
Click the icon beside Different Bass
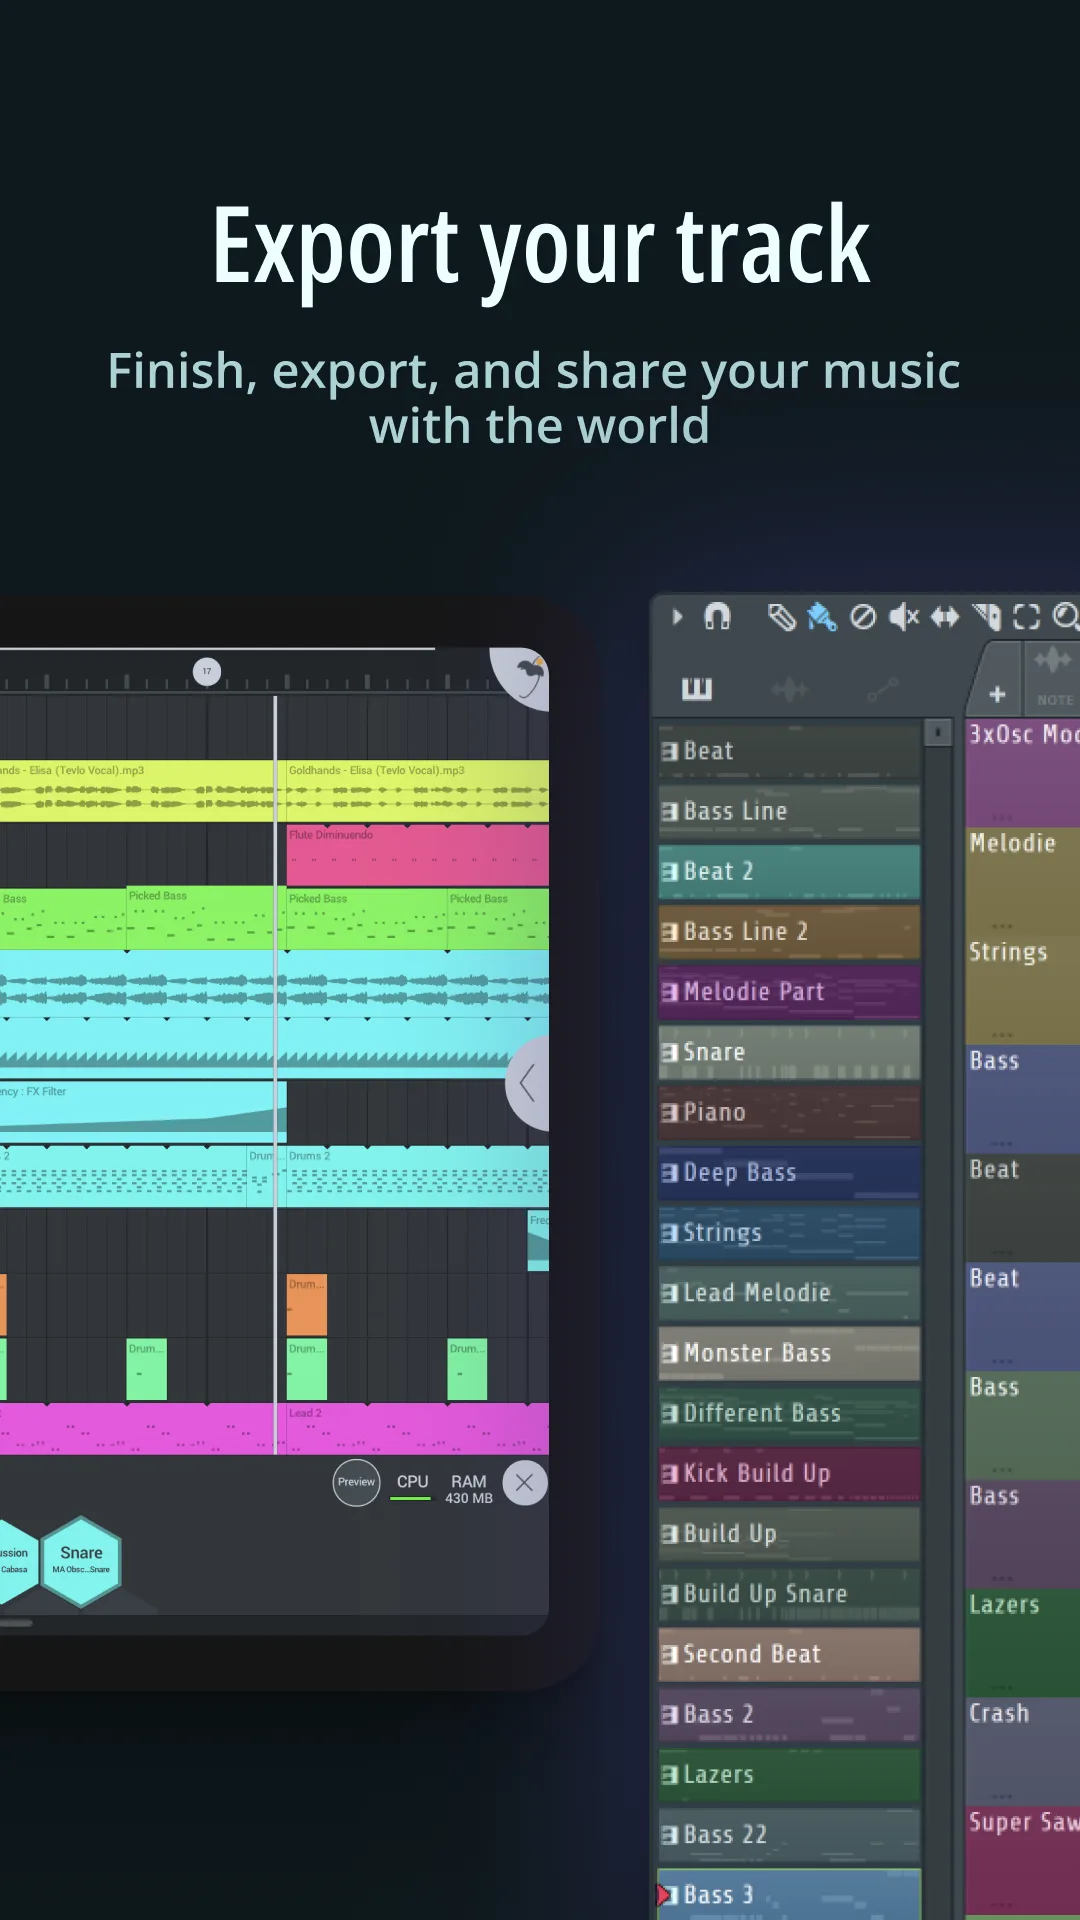click(x=670, y=1414)
